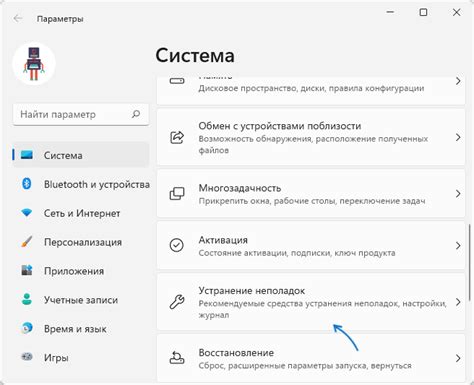474x385 pixels.
Task: Click the storage drive icon at top
Action: (x=177, y=81)
